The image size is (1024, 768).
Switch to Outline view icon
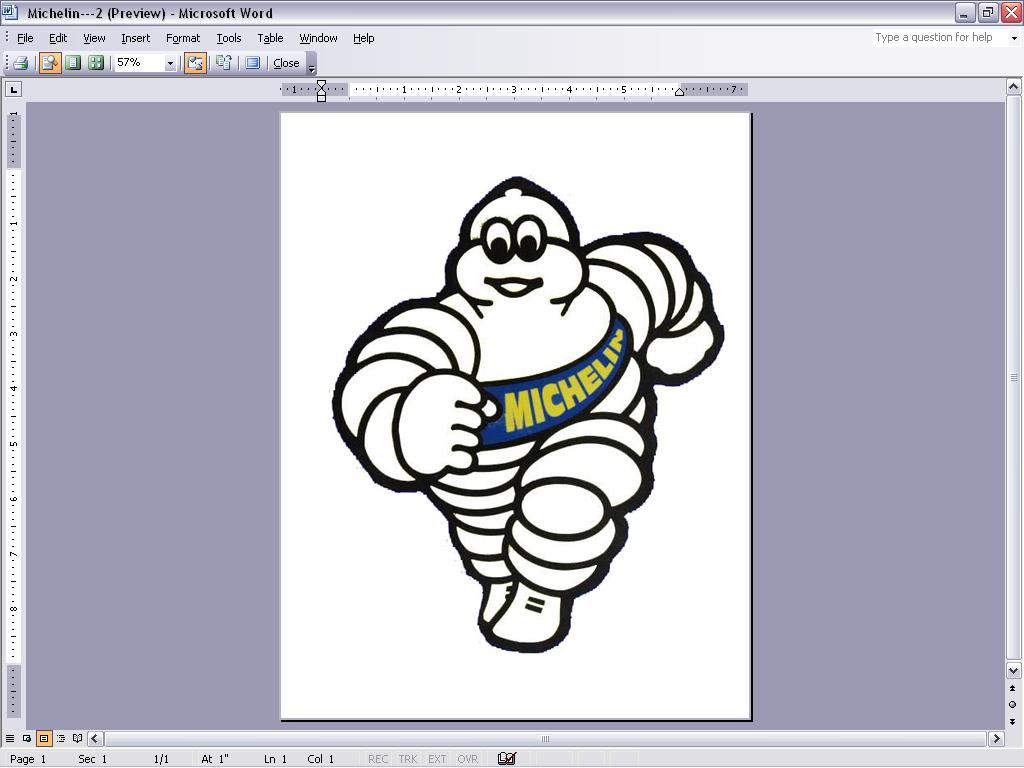tap(60, 739)
